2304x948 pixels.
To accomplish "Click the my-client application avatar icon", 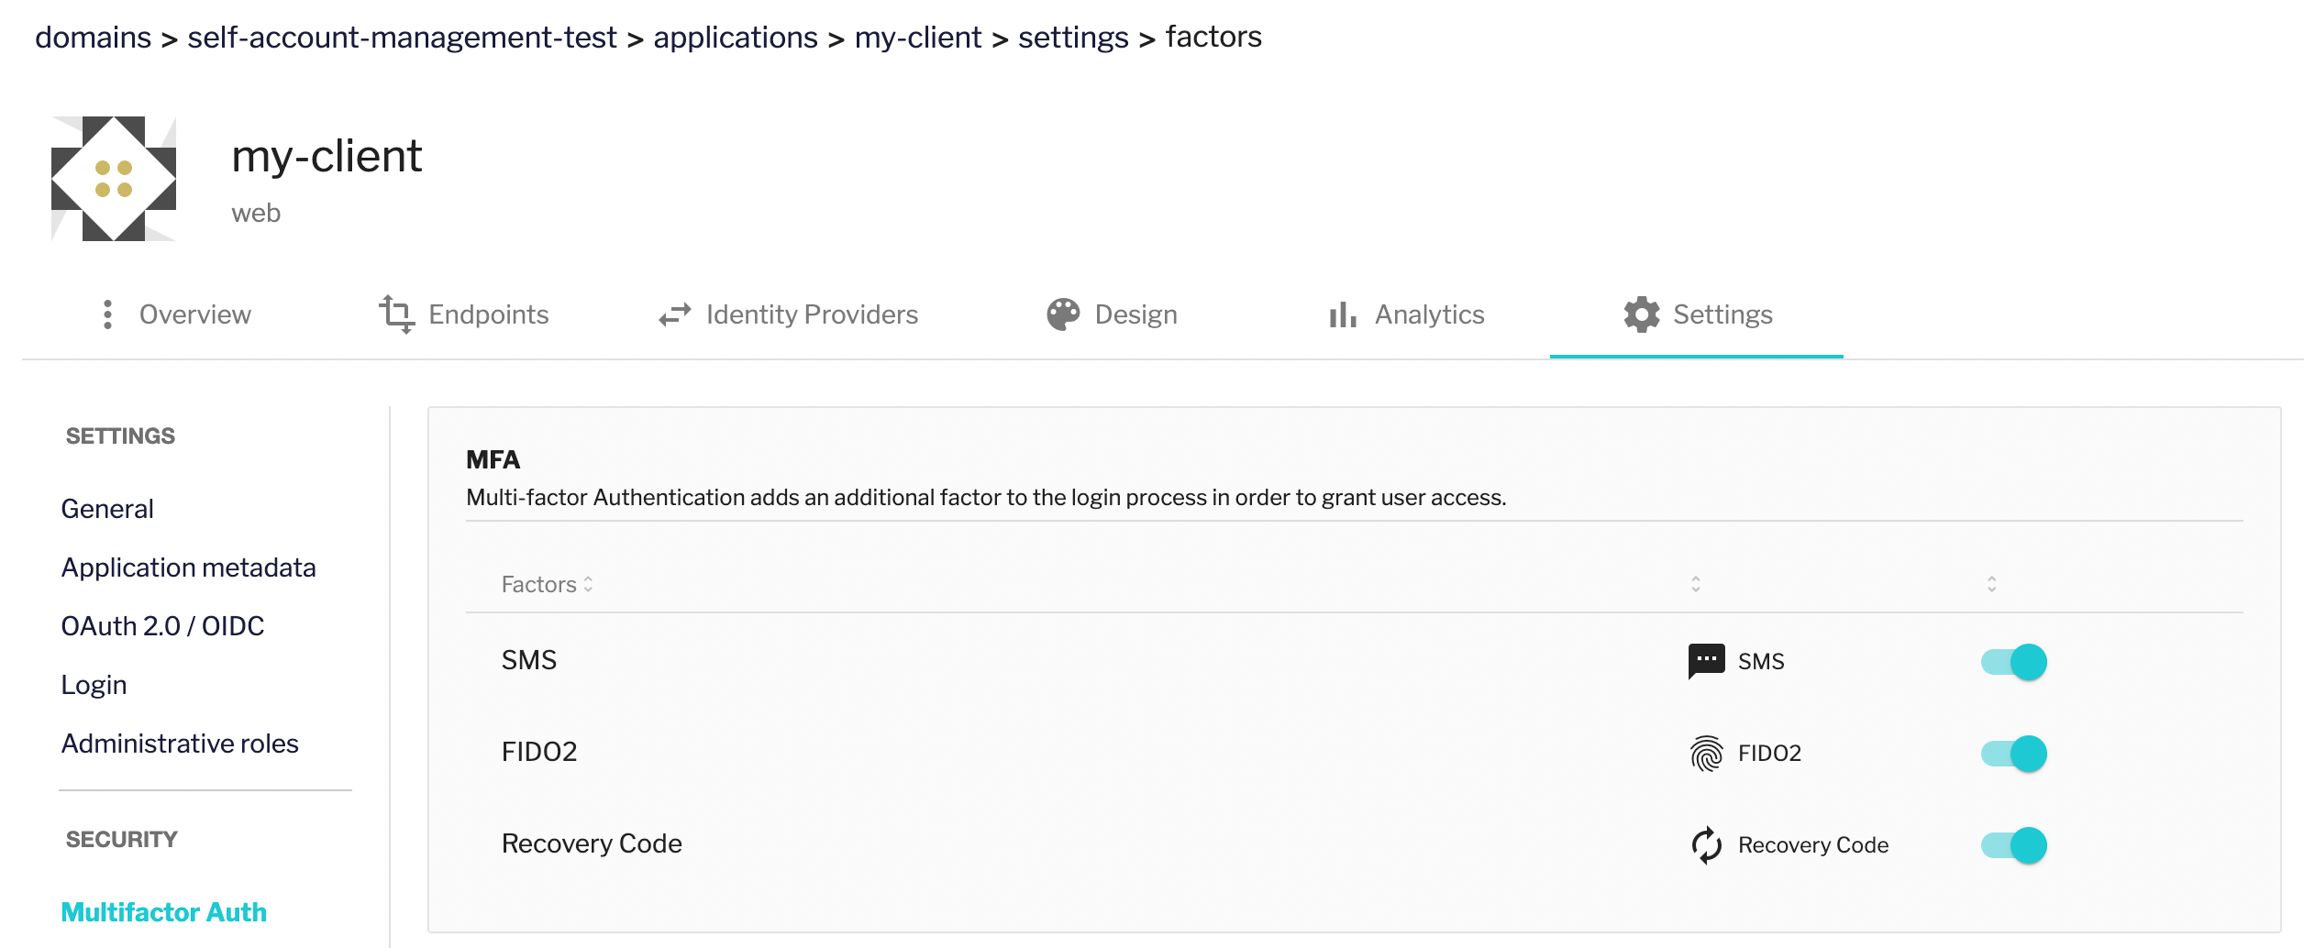I will [x=114, y=179].
